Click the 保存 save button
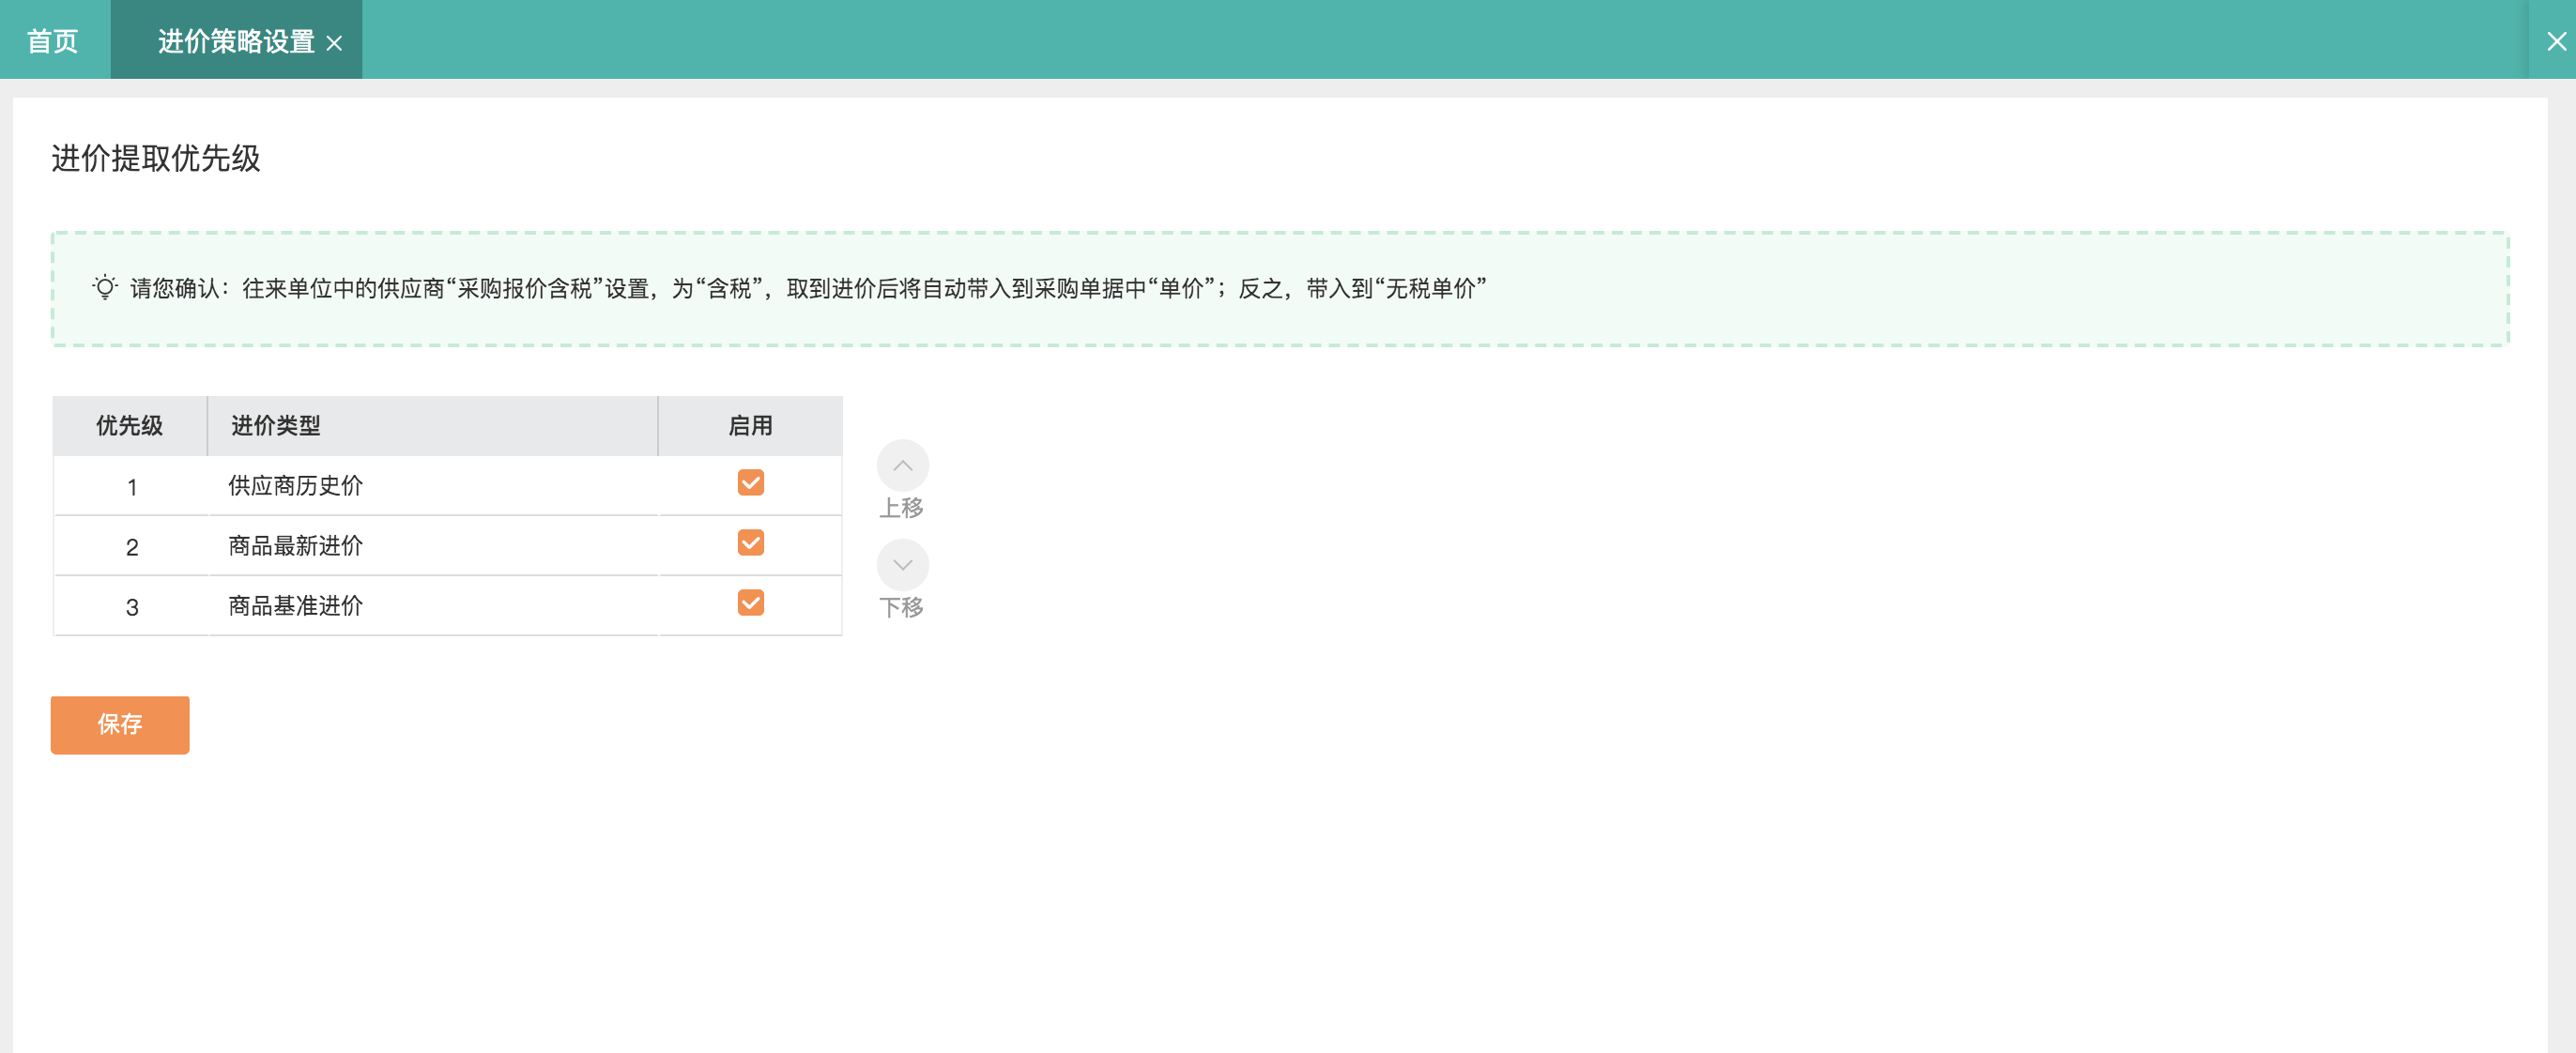 (120, 723)
